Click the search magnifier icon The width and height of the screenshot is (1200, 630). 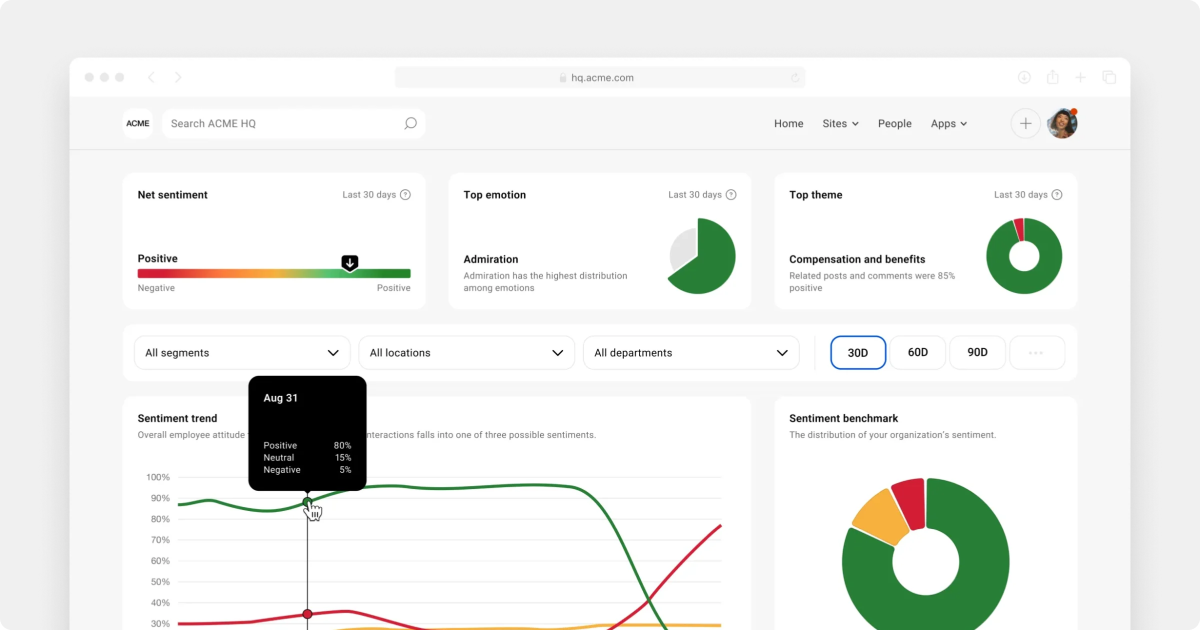tap(410, 123)
